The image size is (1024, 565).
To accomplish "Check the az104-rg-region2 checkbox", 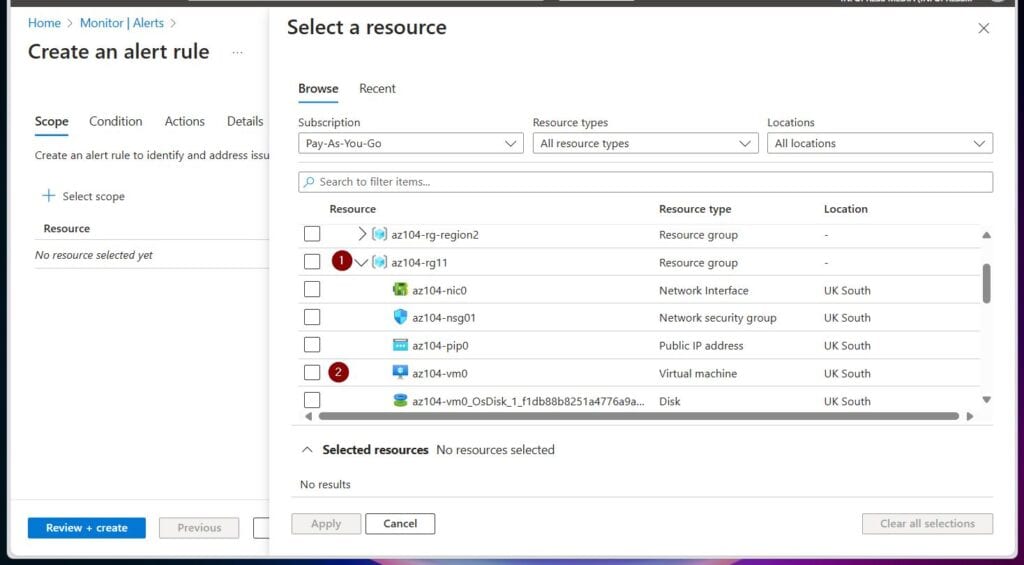I will (312, 234).
